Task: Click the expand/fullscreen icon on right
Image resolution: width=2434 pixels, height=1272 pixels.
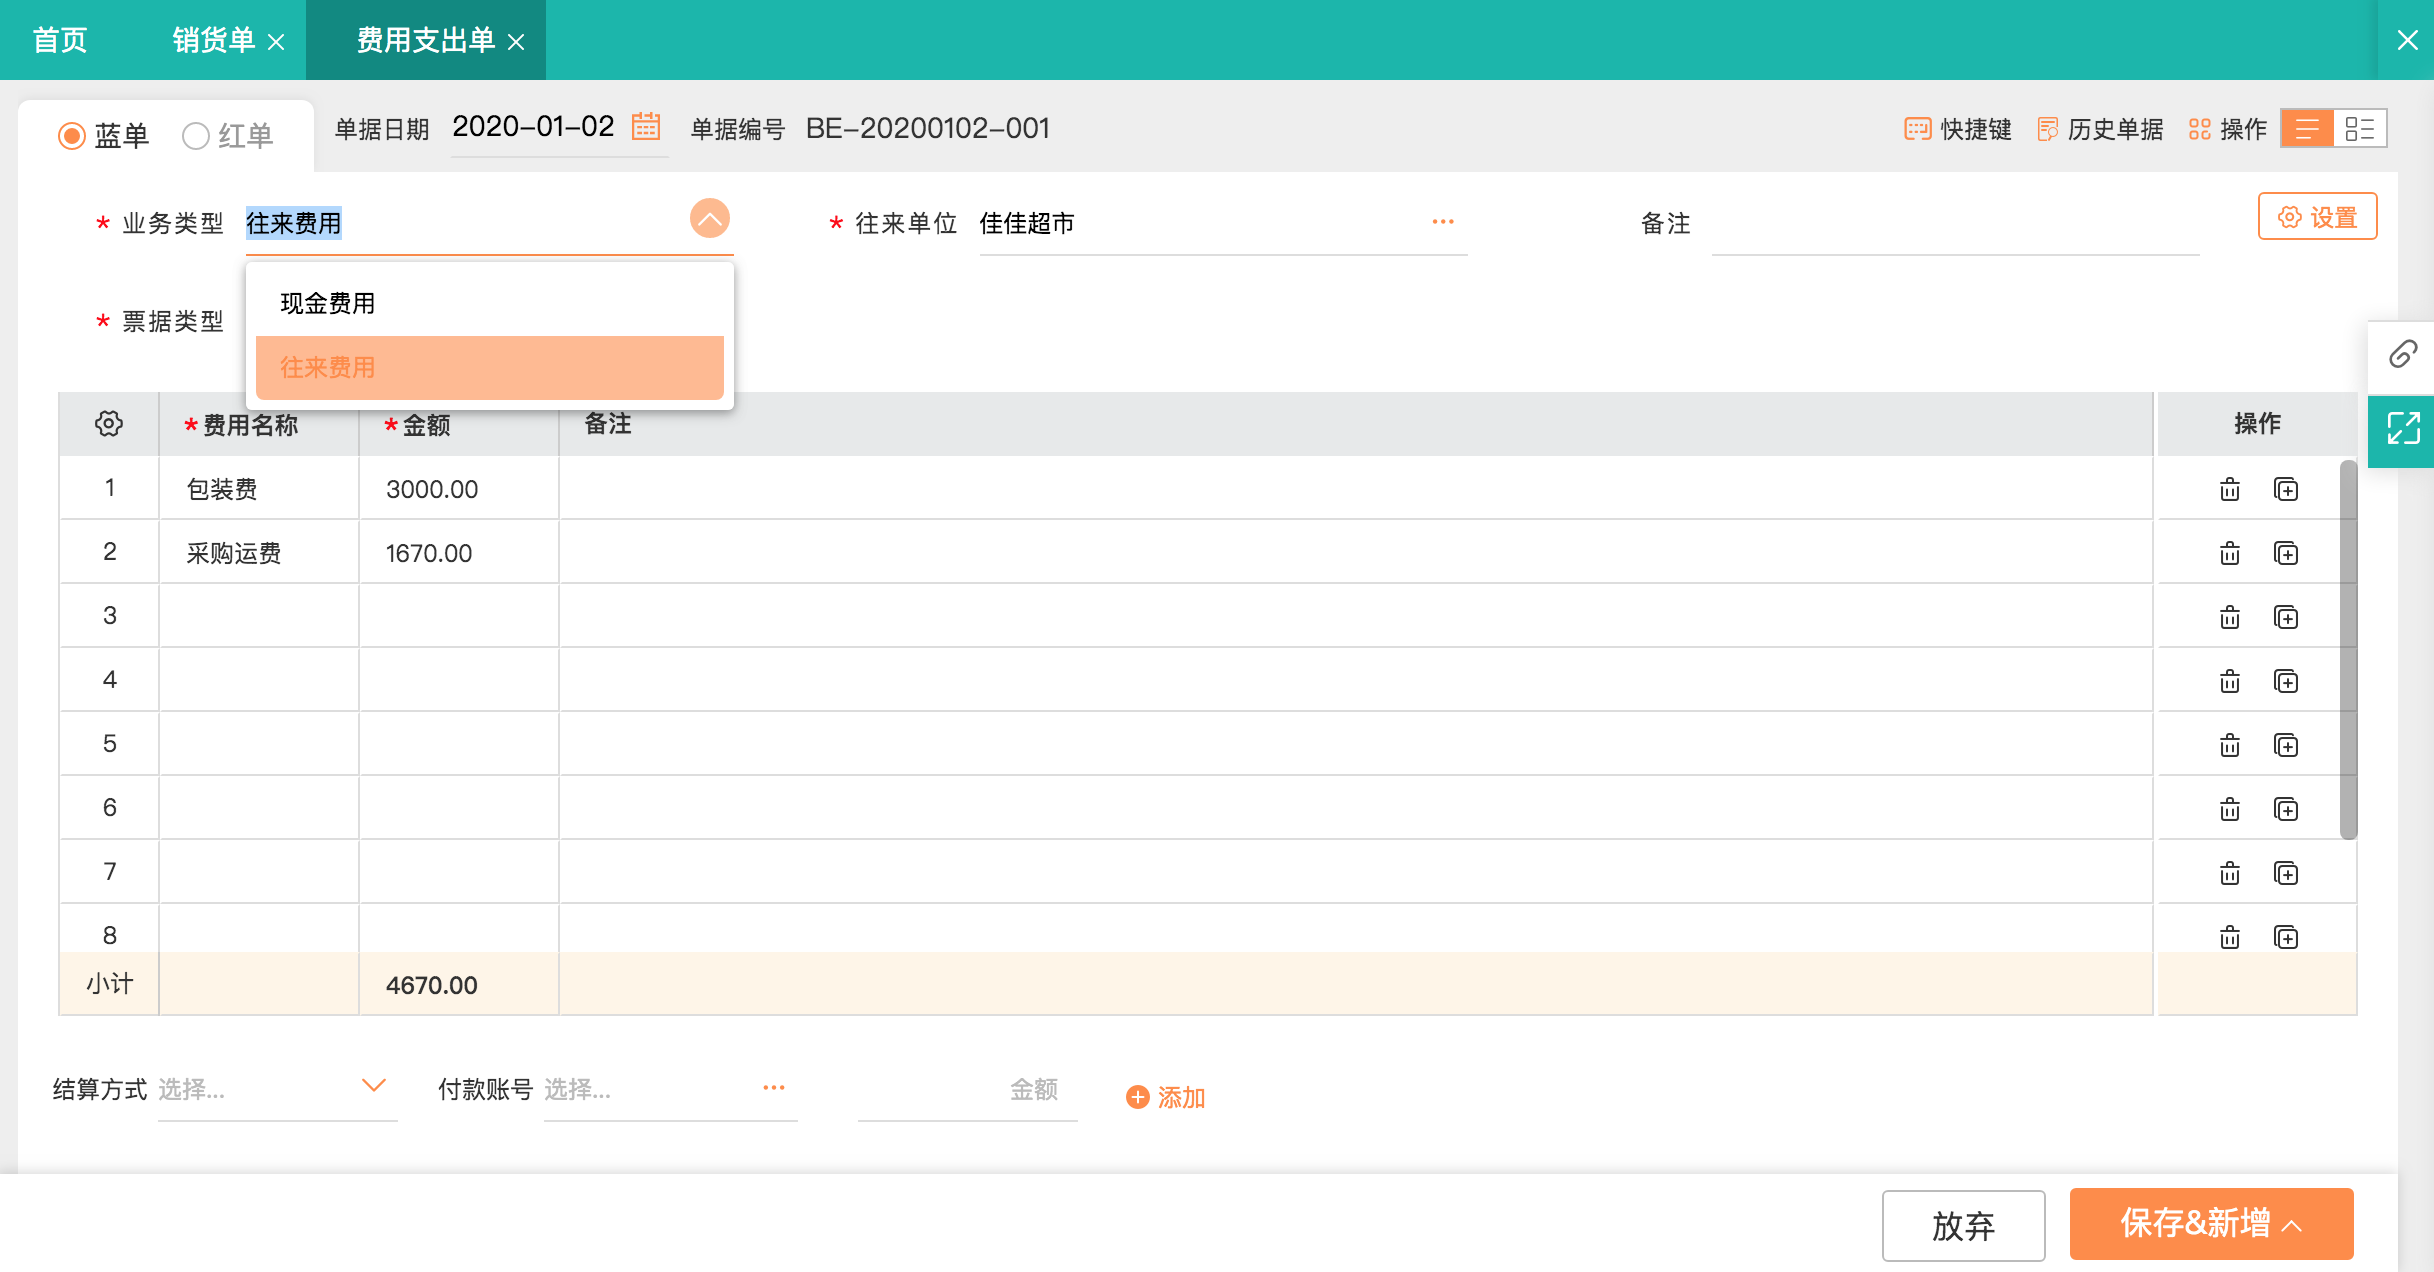Action: click(x=2403, y=423)
